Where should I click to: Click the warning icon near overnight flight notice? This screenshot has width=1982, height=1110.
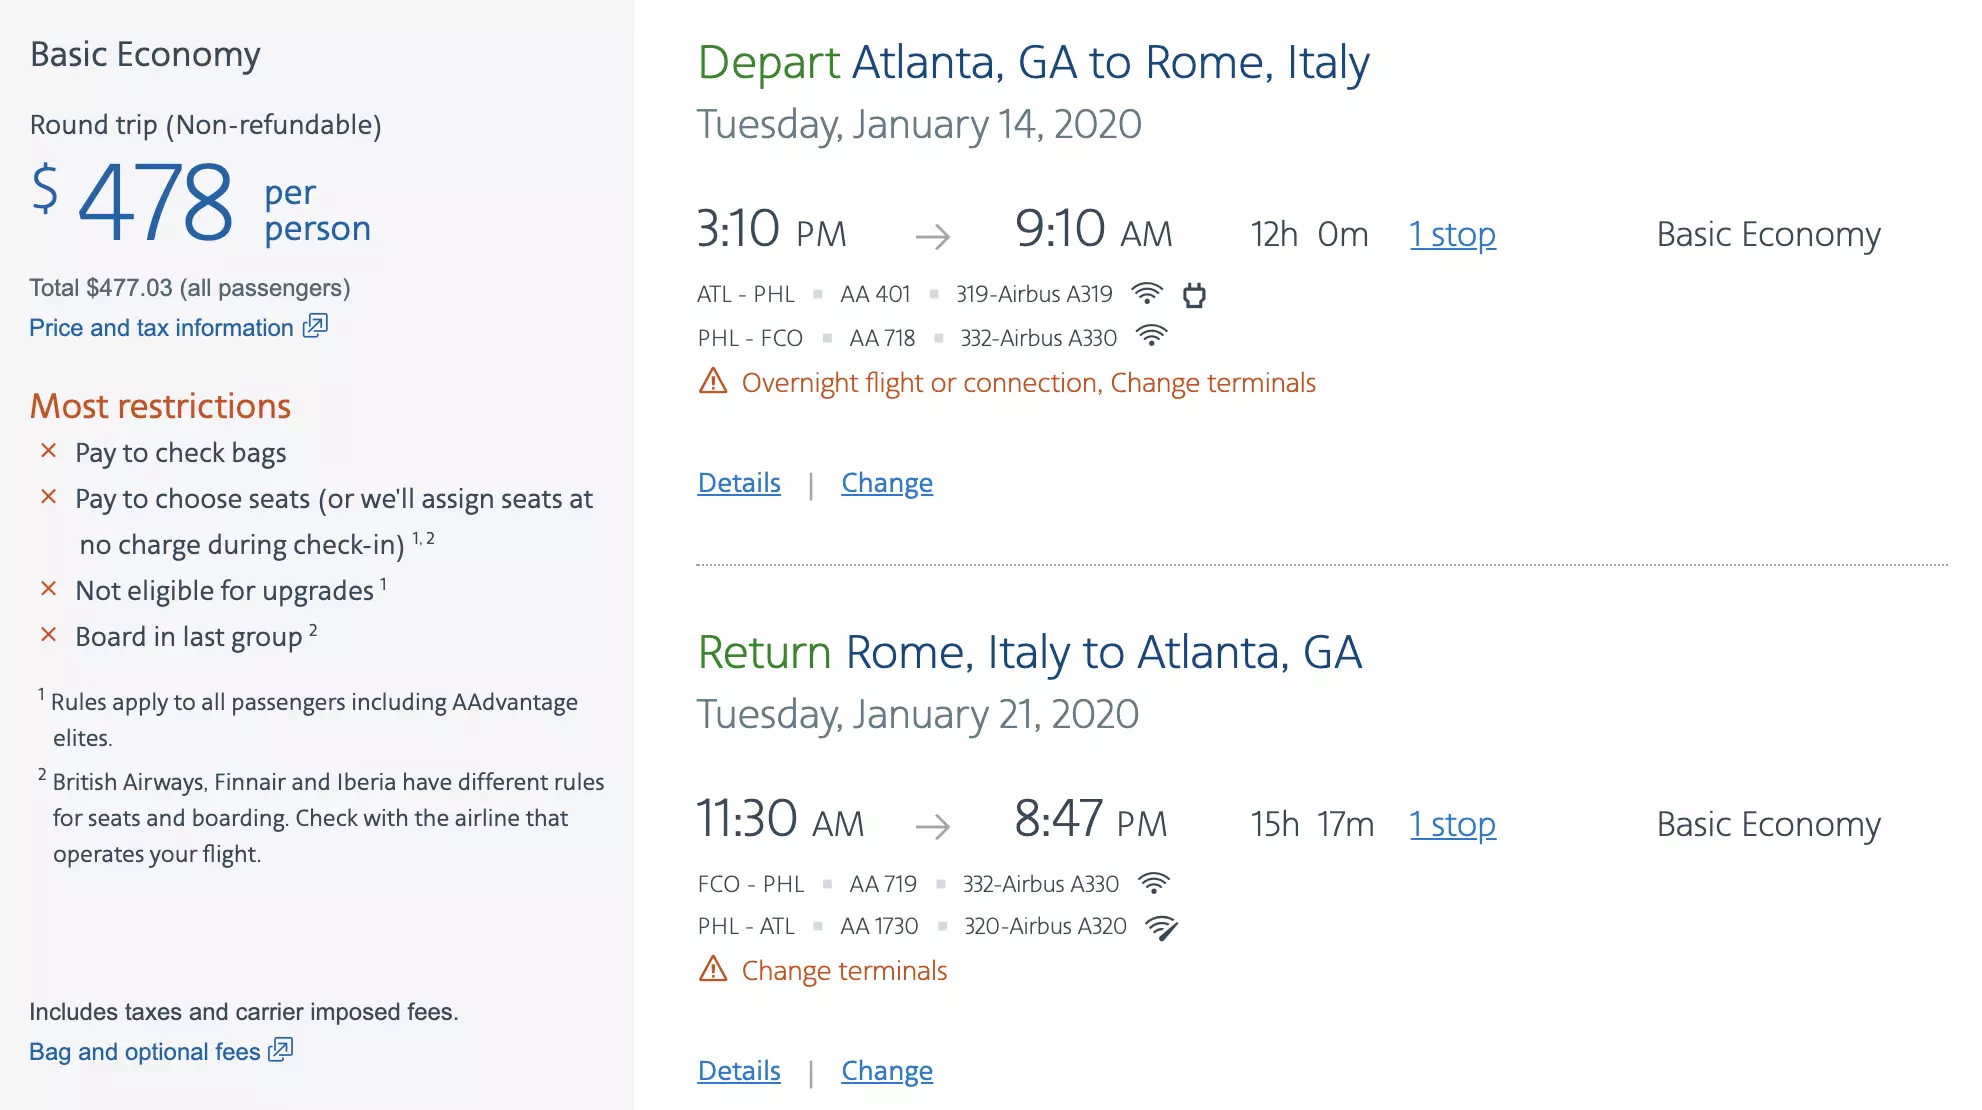[x=711, y=383]
